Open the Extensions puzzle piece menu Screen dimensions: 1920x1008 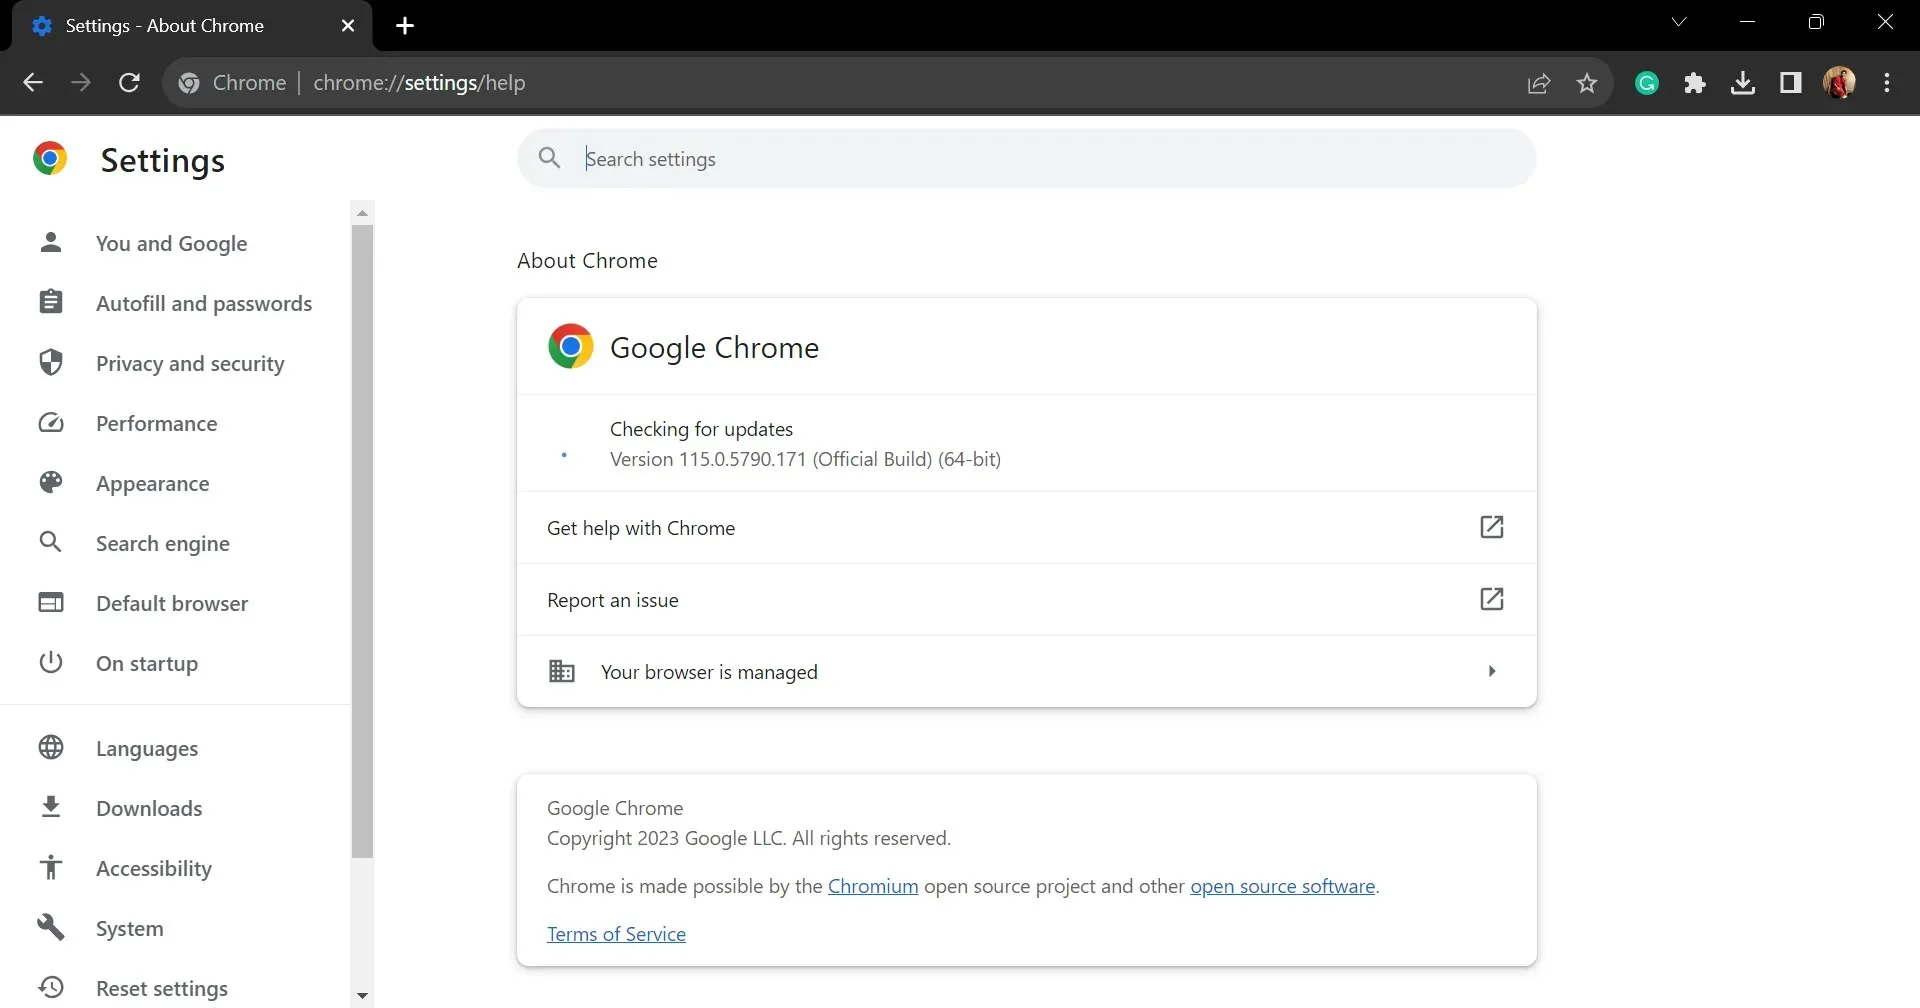tap(1695, 83)
